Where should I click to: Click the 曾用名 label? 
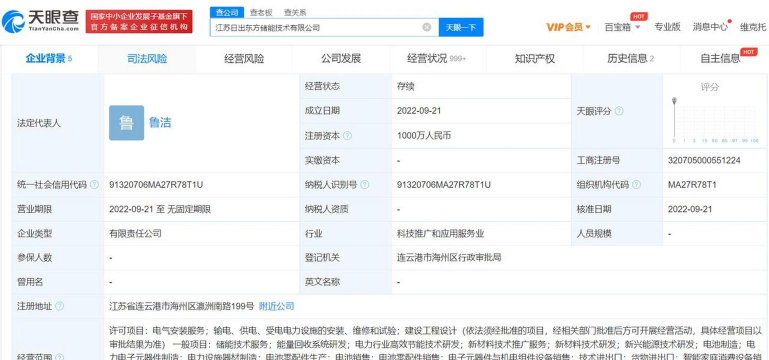[30, 282]
